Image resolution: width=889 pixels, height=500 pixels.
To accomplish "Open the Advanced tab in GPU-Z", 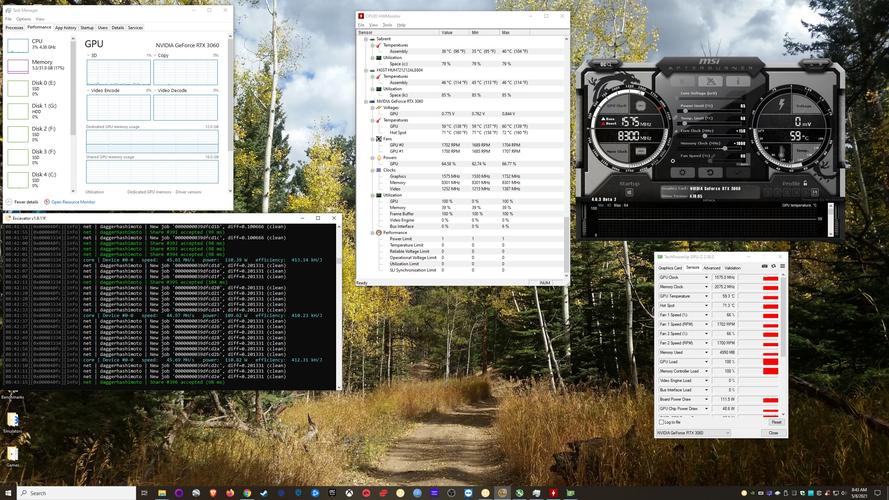I will click(711, 268).
